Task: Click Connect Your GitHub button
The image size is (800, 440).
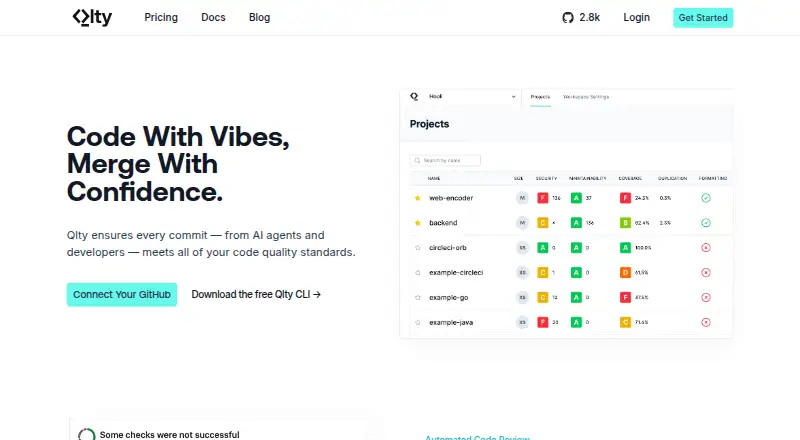Action: 122,295
